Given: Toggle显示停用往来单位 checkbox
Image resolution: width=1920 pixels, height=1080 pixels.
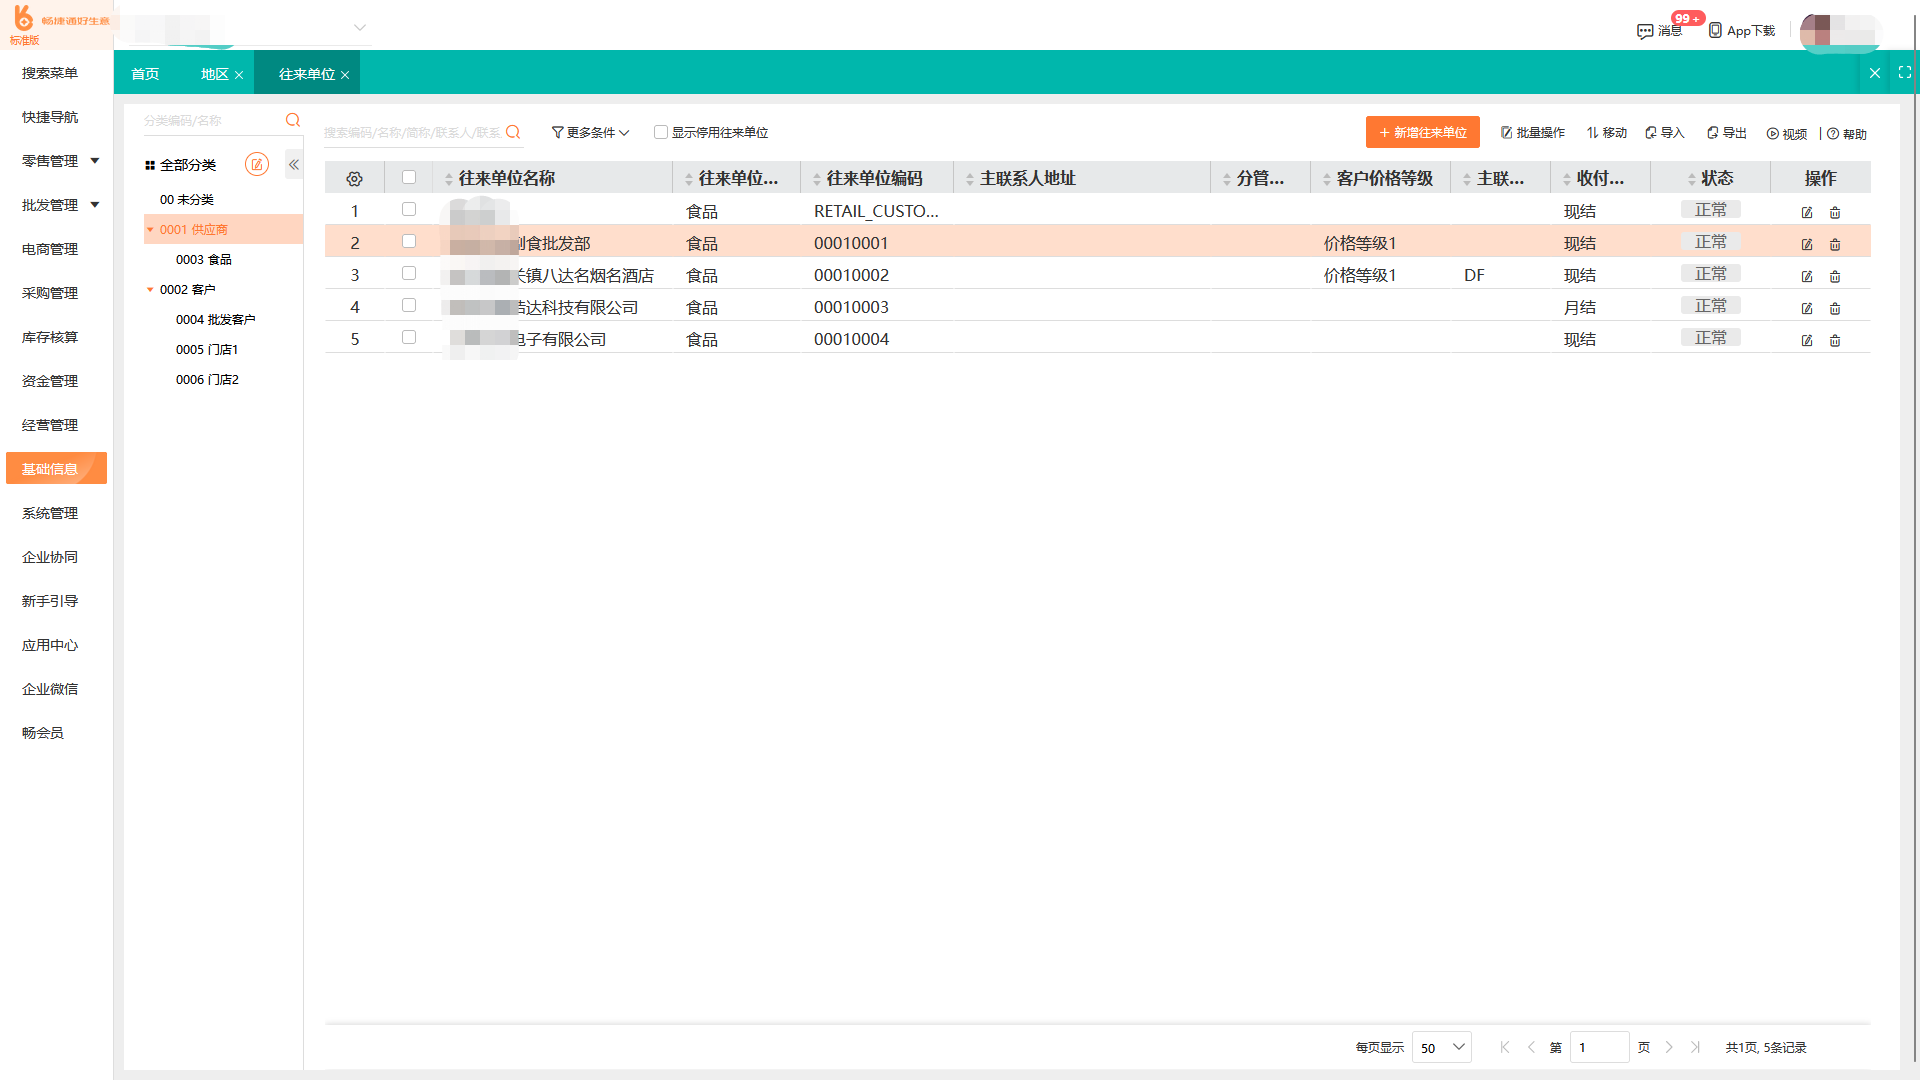Looking at the screenshot, I should coord(663,132).
